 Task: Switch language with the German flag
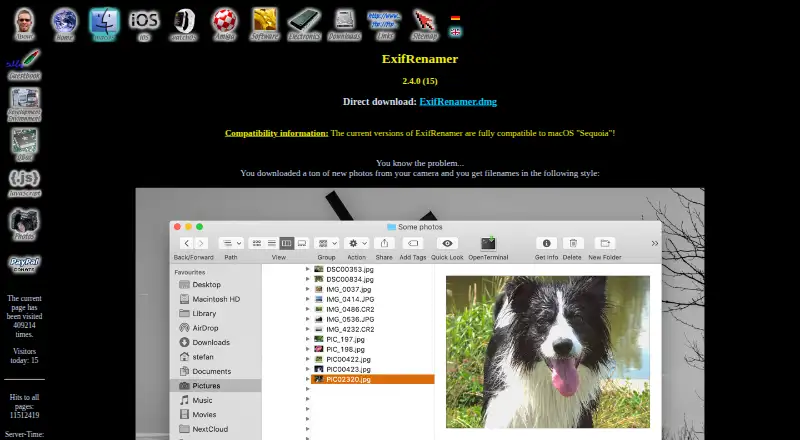(x=455, y=18)
